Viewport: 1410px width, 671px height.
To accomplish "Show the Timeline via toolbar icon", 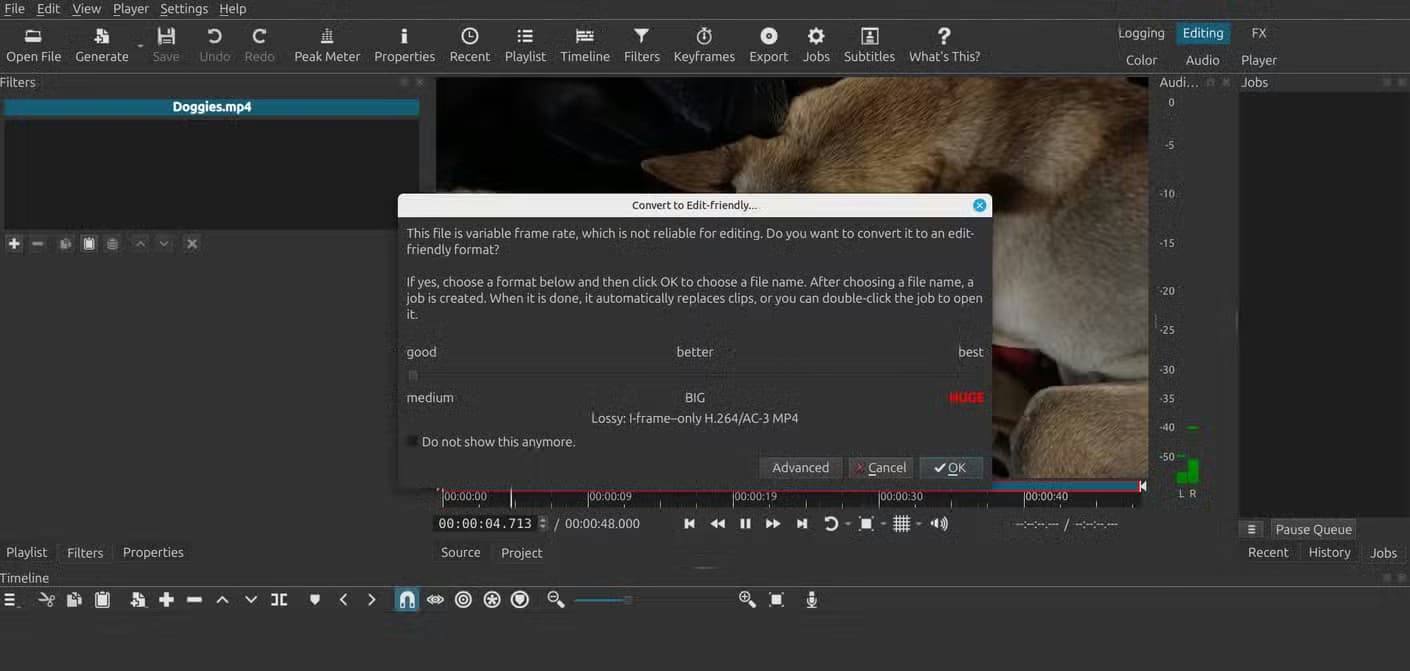I will [585, 45].
